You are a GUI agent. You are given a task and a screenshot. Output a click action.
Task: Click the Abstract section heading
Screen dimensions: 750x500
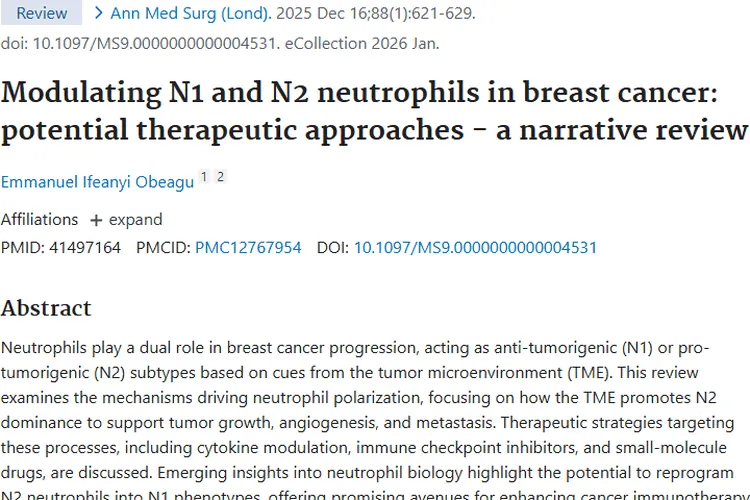click(x=46, y=308)
